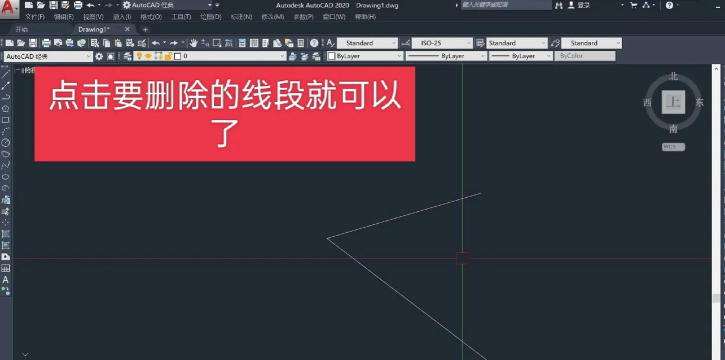Screen dimensions: 725x360
Task: Click the WCS label under the ViewCube
Action: [673, 146]
